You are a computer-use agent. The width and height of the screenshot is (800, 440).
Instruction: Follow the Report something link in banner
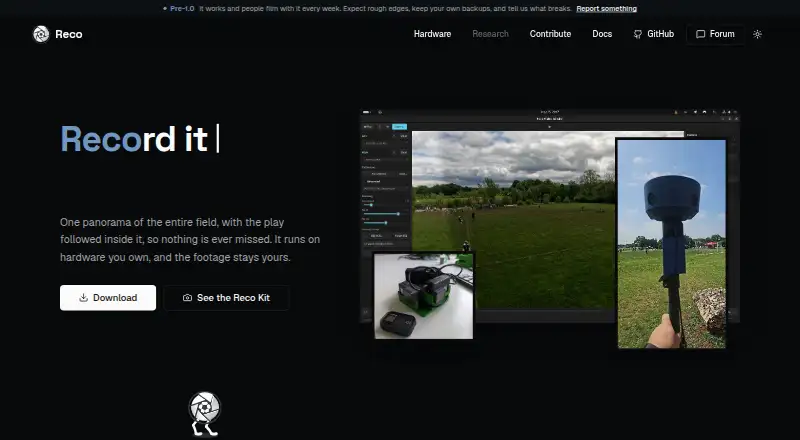[606, 9]
